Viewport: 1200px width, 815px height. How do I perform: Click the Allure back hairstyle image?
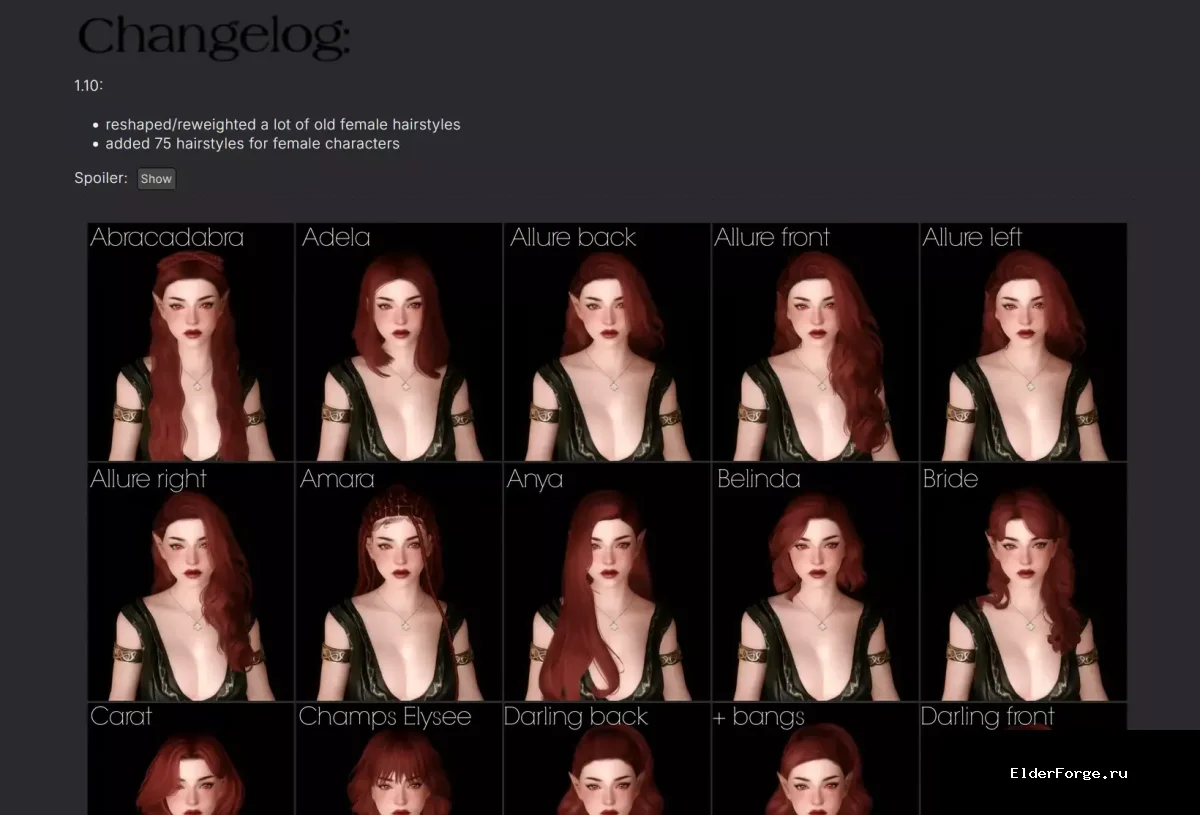(607, 342)
